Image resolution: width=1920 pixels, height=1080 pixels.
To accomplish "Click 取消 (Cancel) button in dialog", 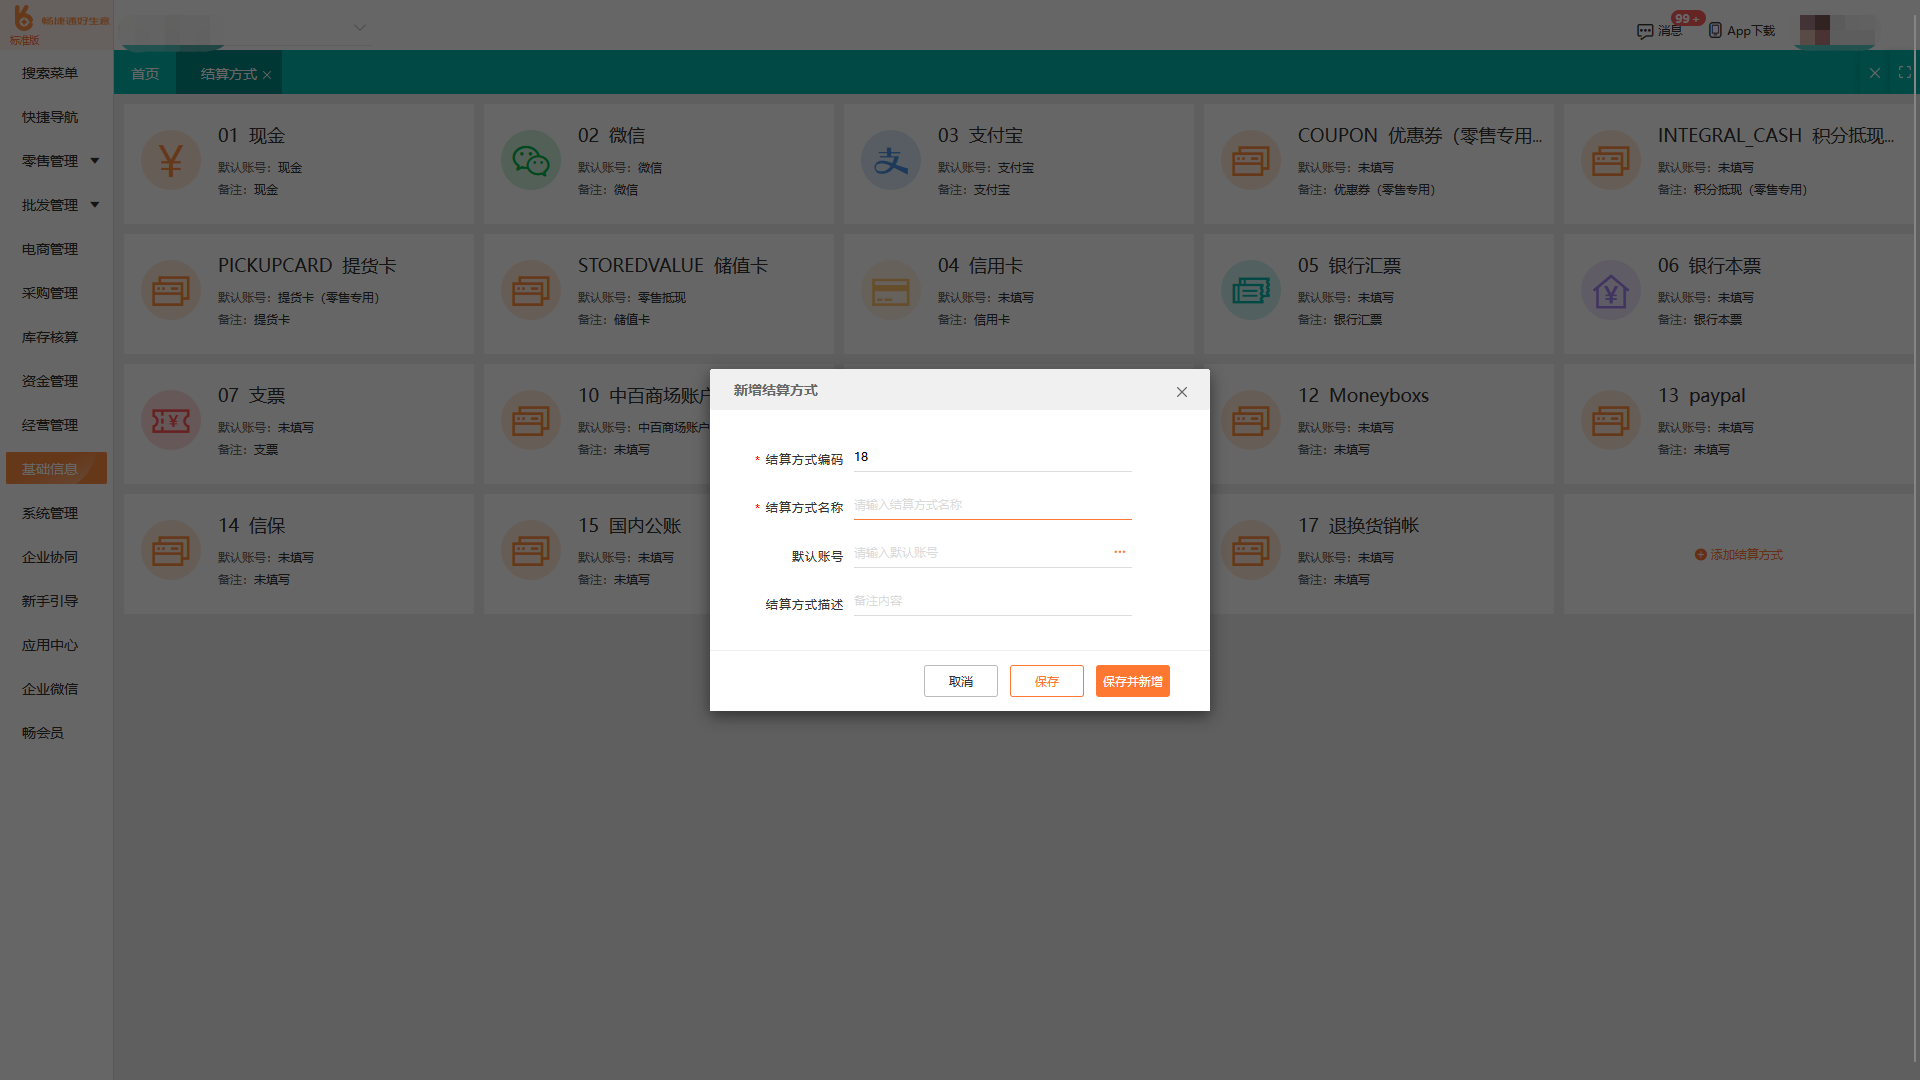I will 961,682.
